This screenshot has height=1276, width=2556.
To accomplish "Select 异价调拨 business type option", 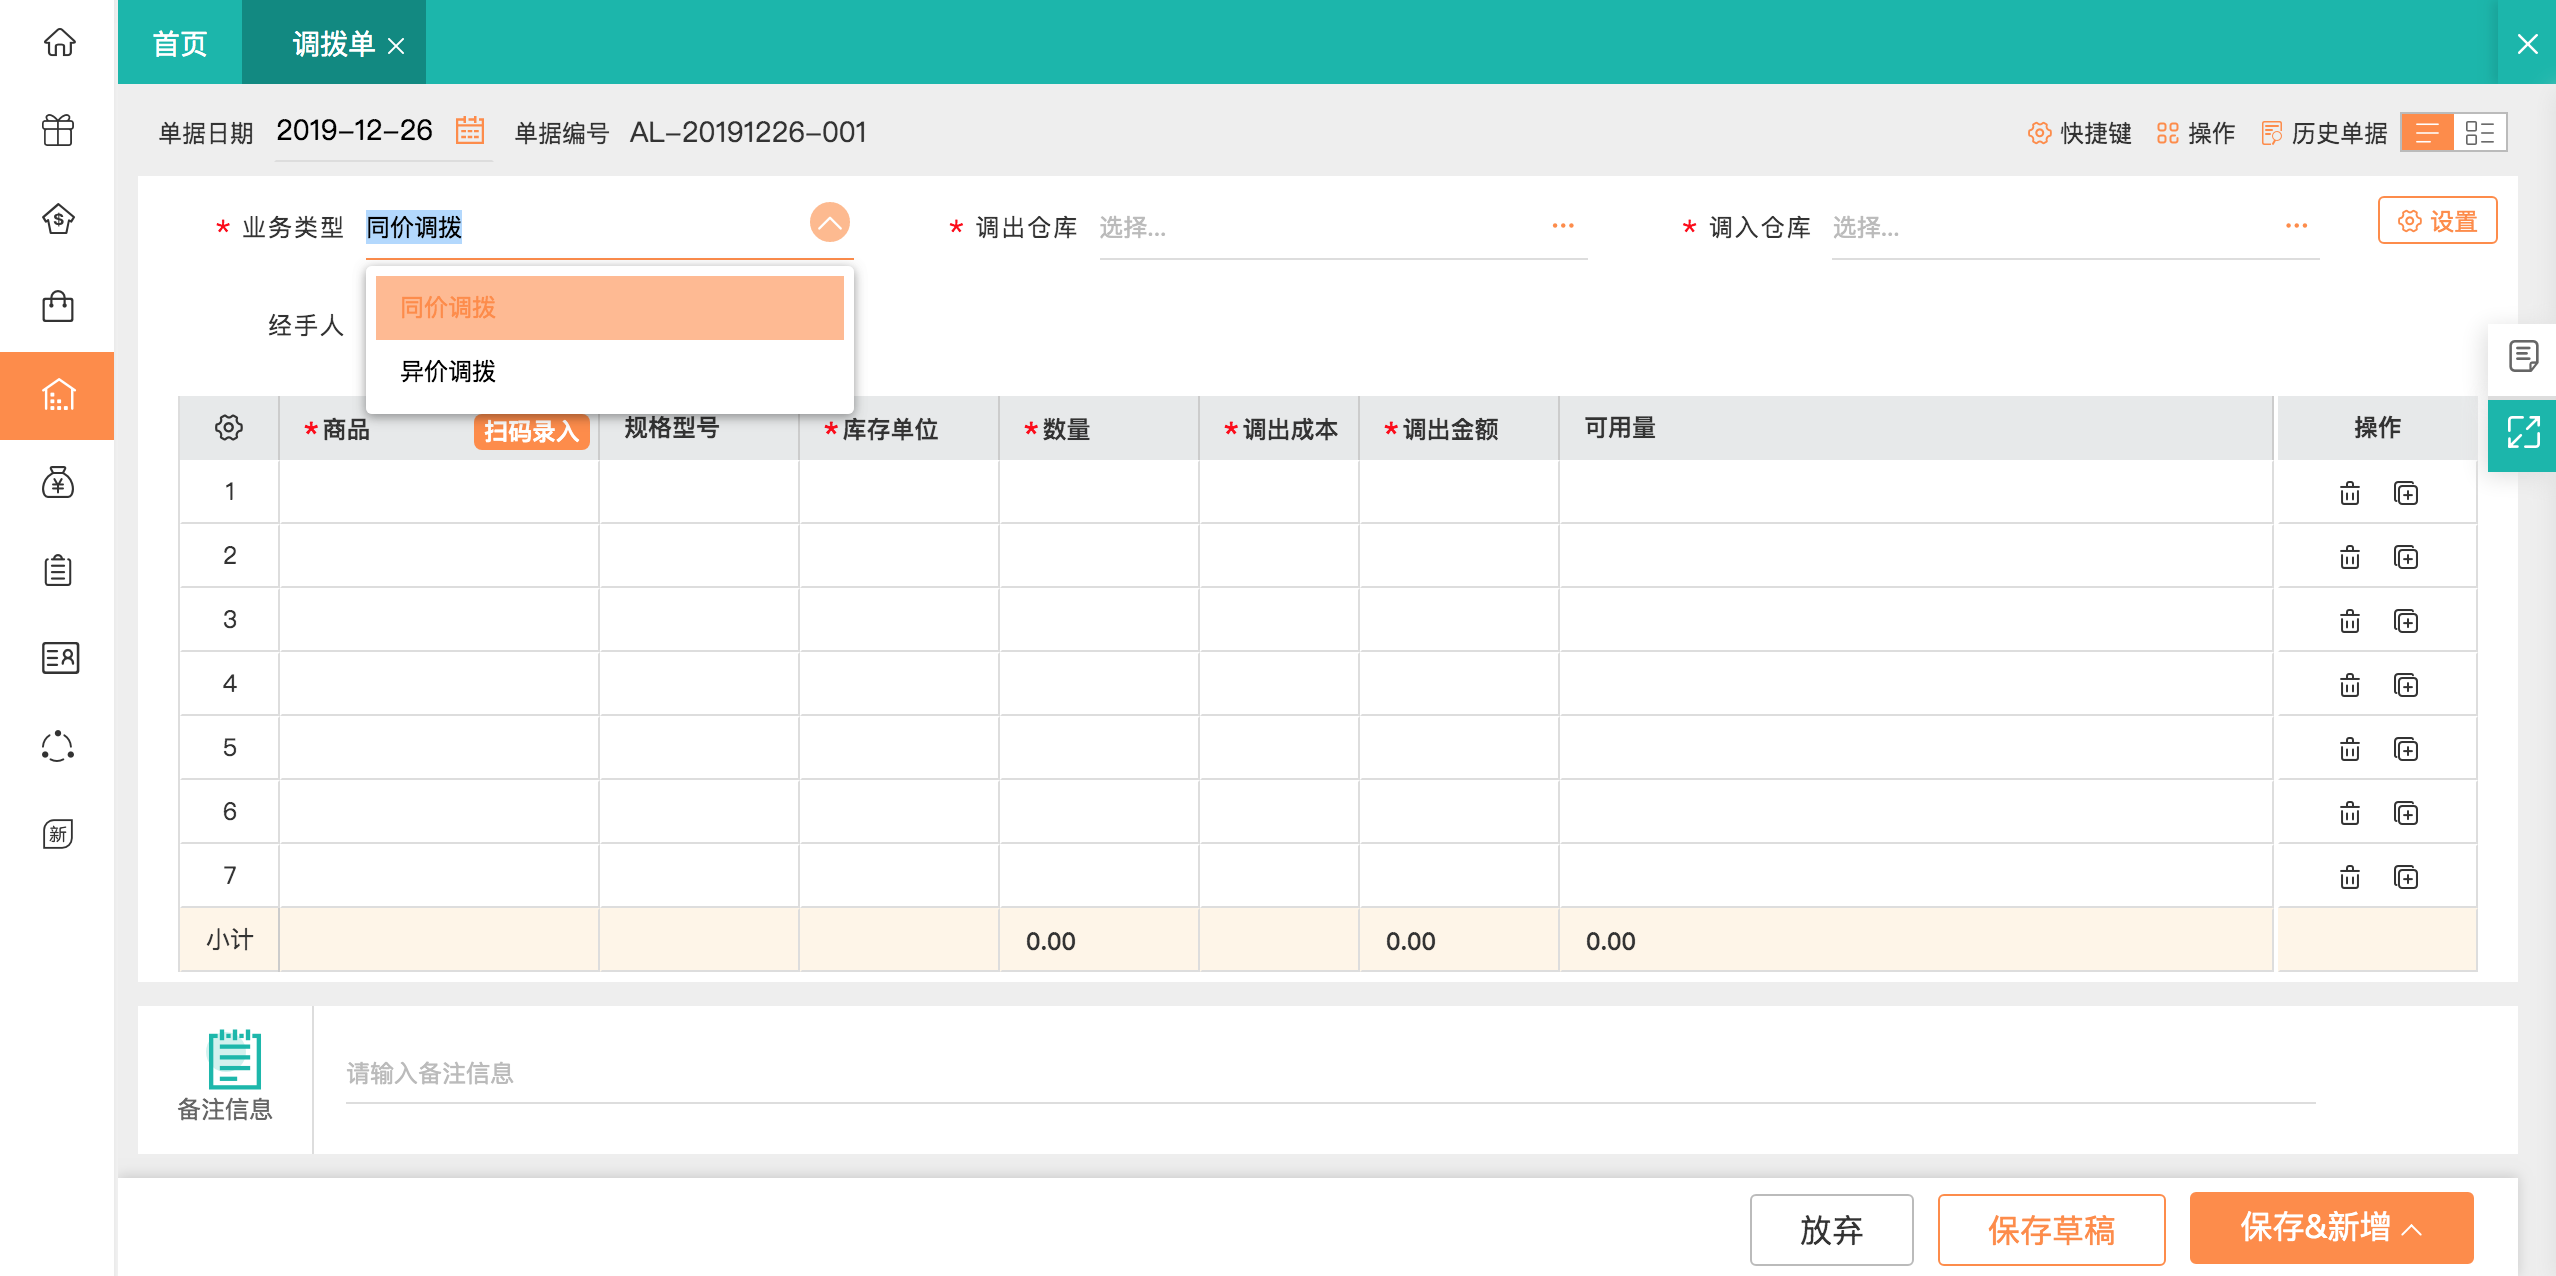I will (x=448, y=370).
